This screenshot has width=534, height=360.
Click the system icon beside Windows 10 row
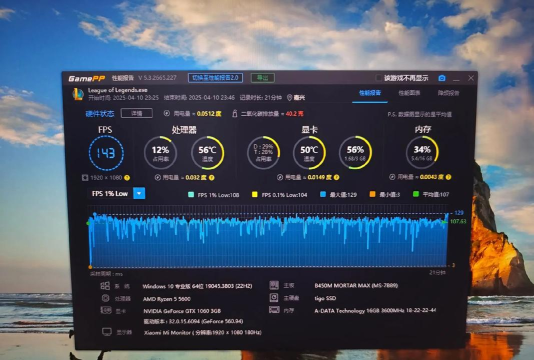tap(105, 285)
